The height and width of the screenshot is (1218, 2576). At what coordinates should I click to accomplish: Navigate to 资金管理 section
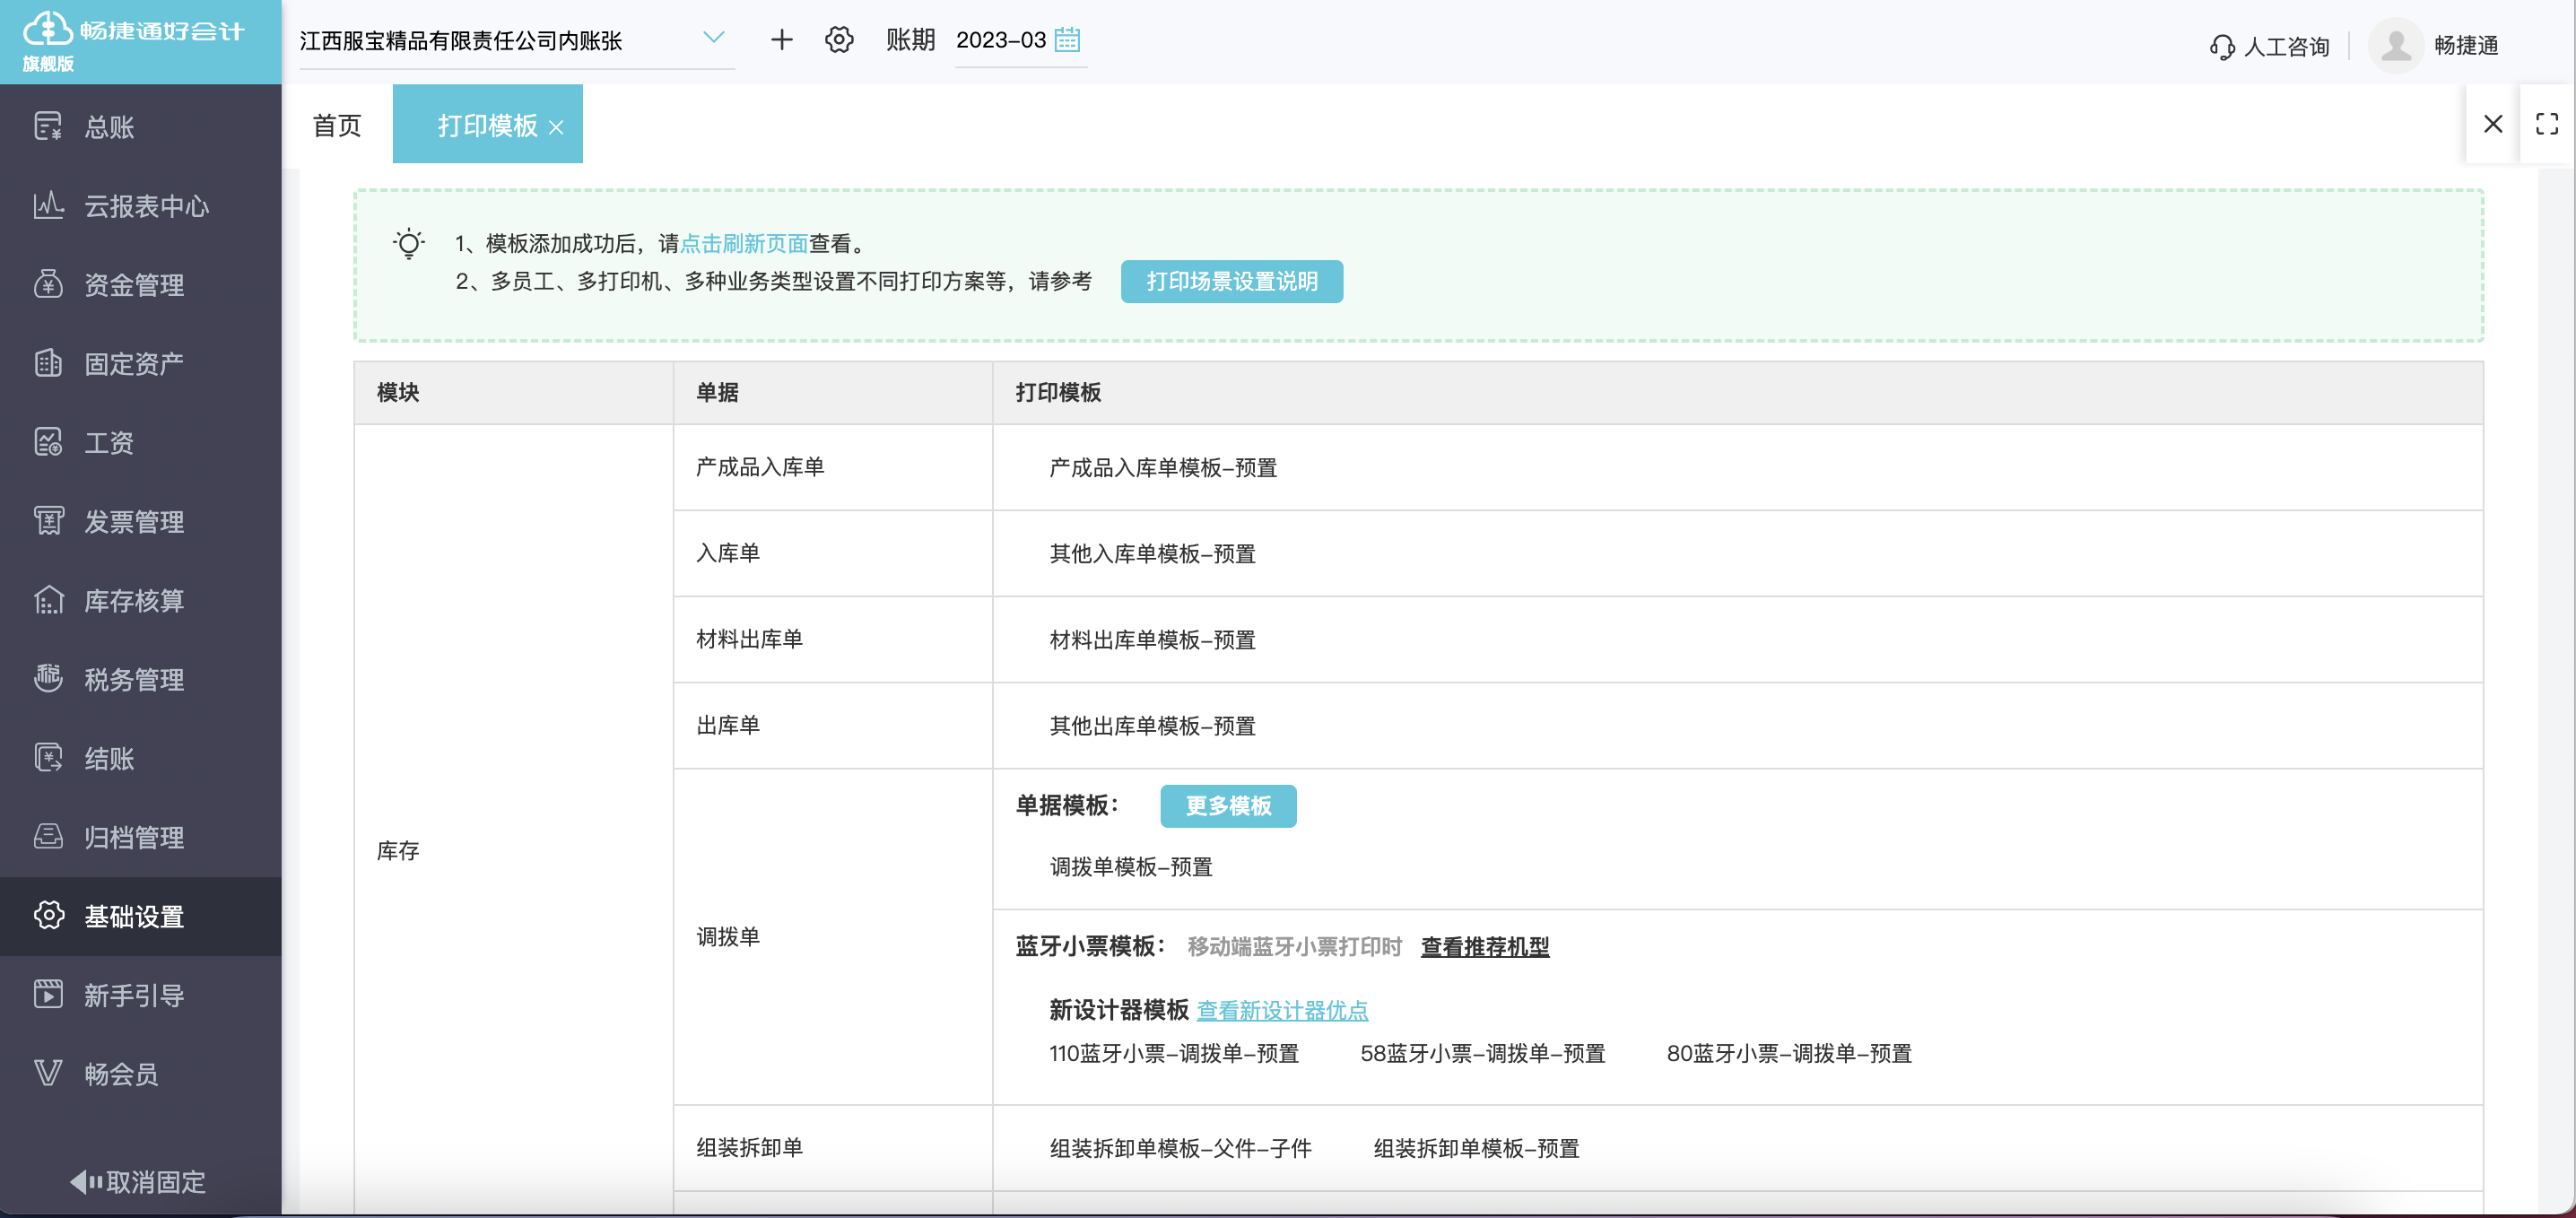[x=135, y=284]
